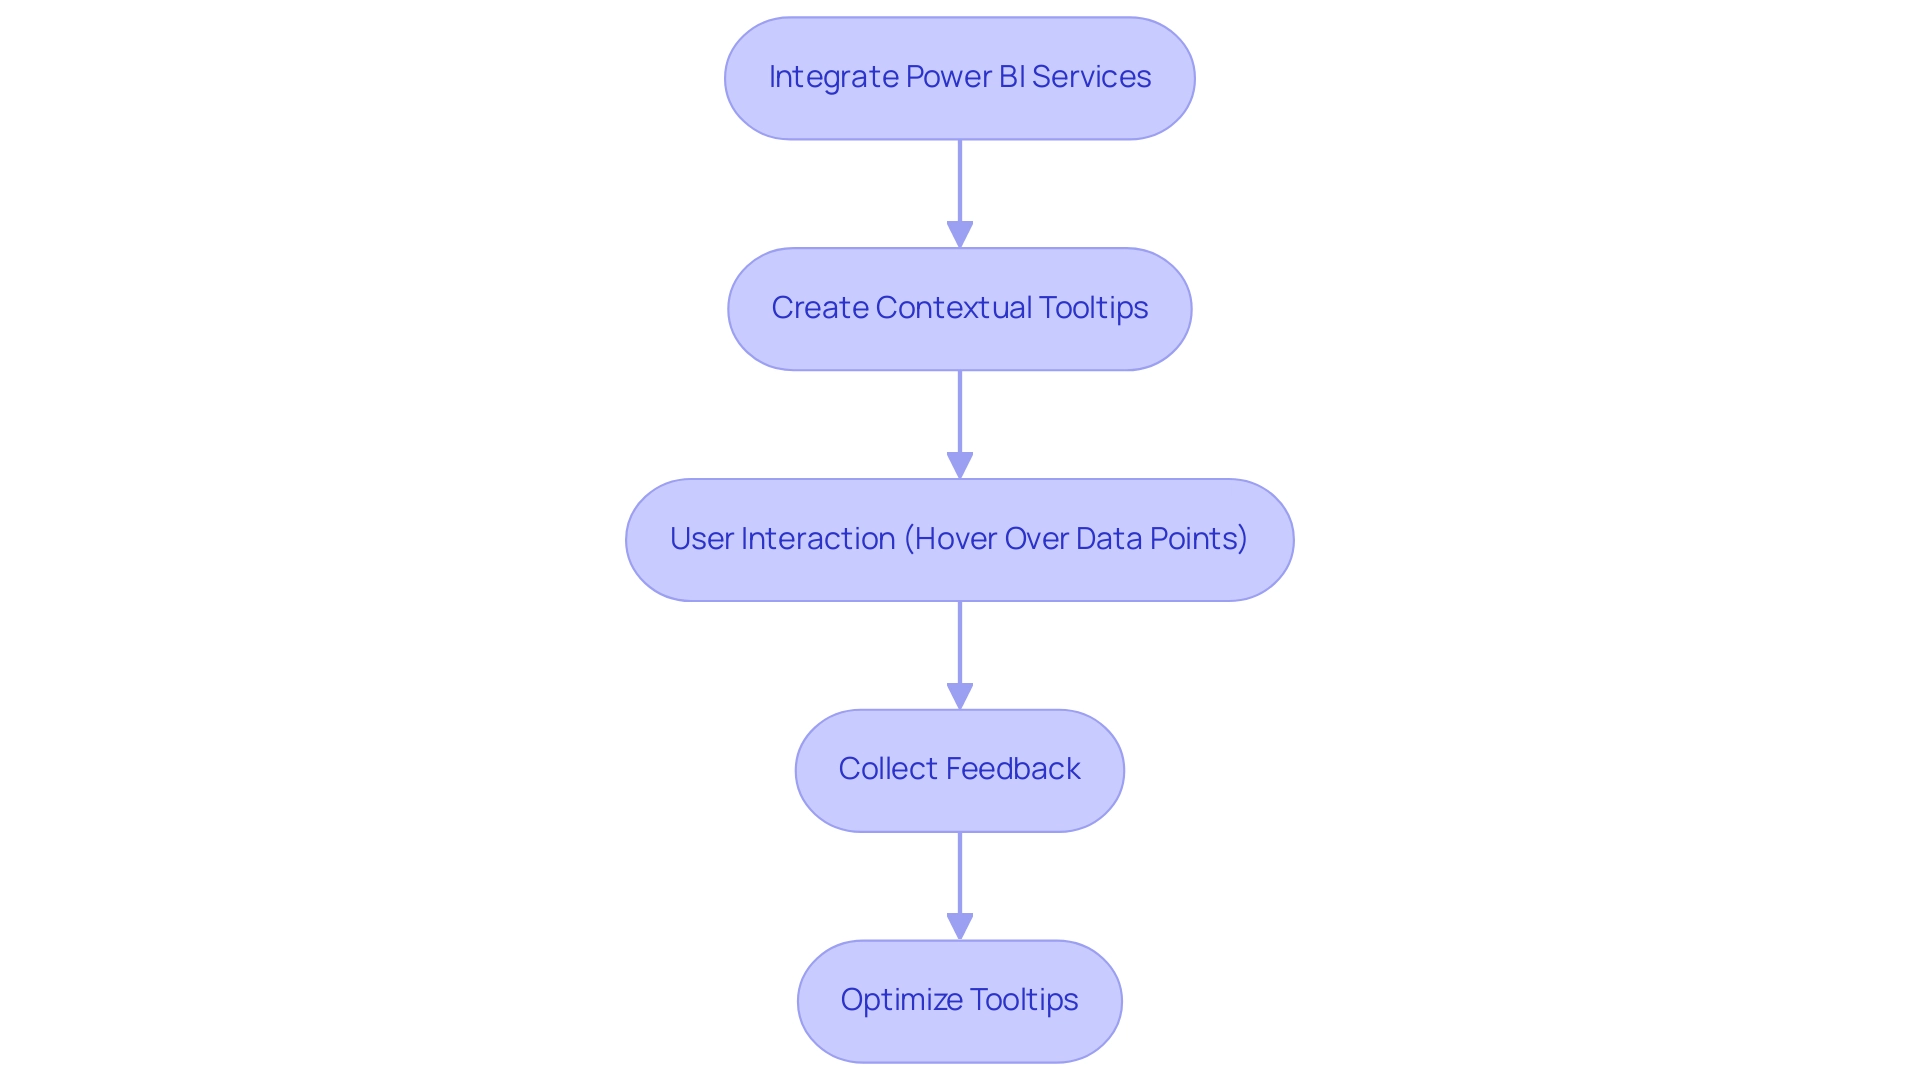The width and height of the screenshot is (1920, 1083).
Task: Select the Collect Feedback flowchart node
Action: (x=960, y=770)
